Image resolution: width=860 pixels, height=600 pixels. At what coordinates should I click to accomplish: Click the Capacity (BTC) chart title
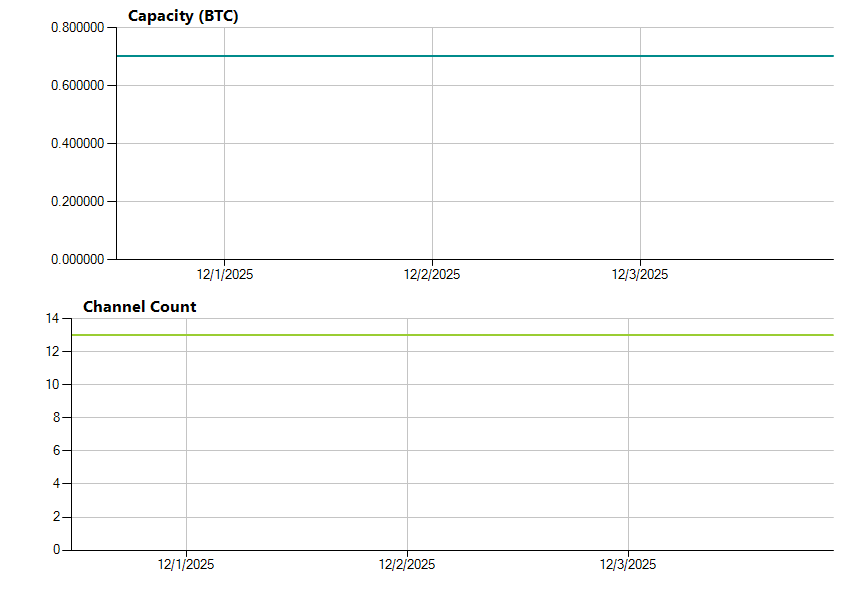pyautogui.click(x=183, y=16)
